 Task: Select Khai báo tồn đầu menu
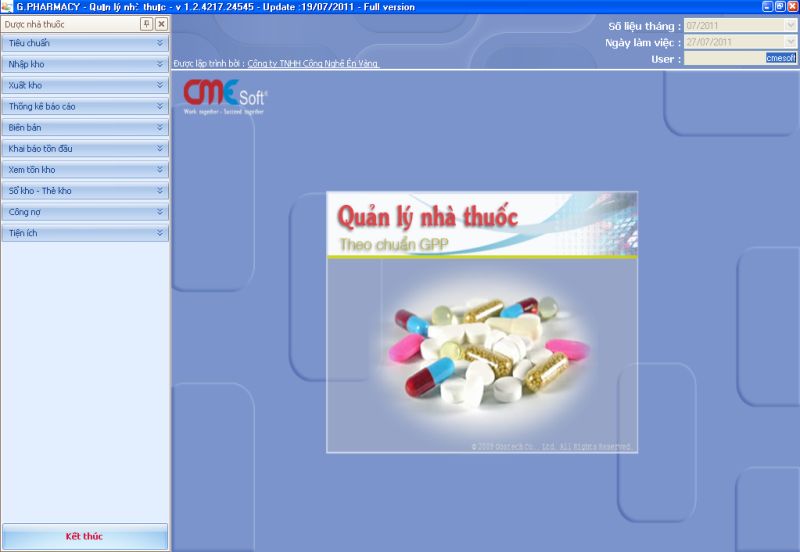[x=84, y=149]
